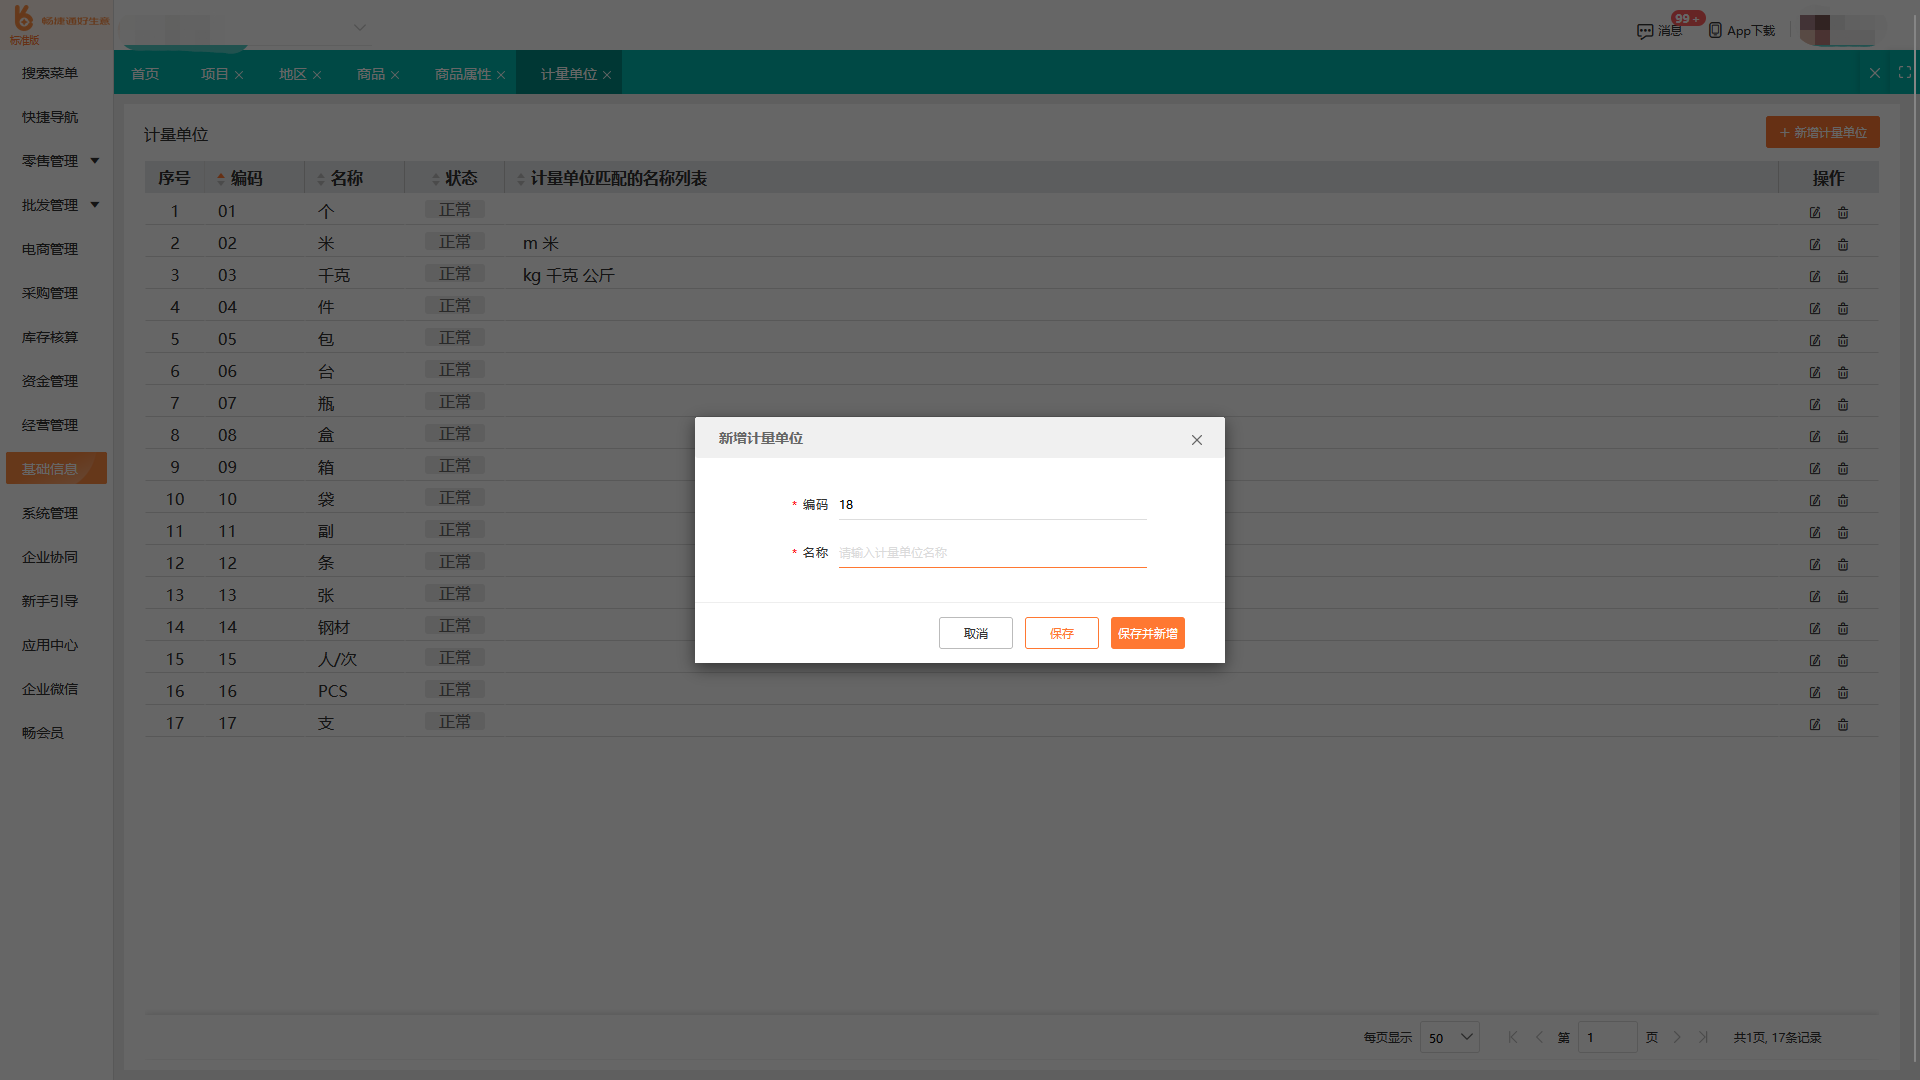Screen dimensions: 1920x1080
Task: Click the delete icon for row 2
Action: click(1844, 244)
